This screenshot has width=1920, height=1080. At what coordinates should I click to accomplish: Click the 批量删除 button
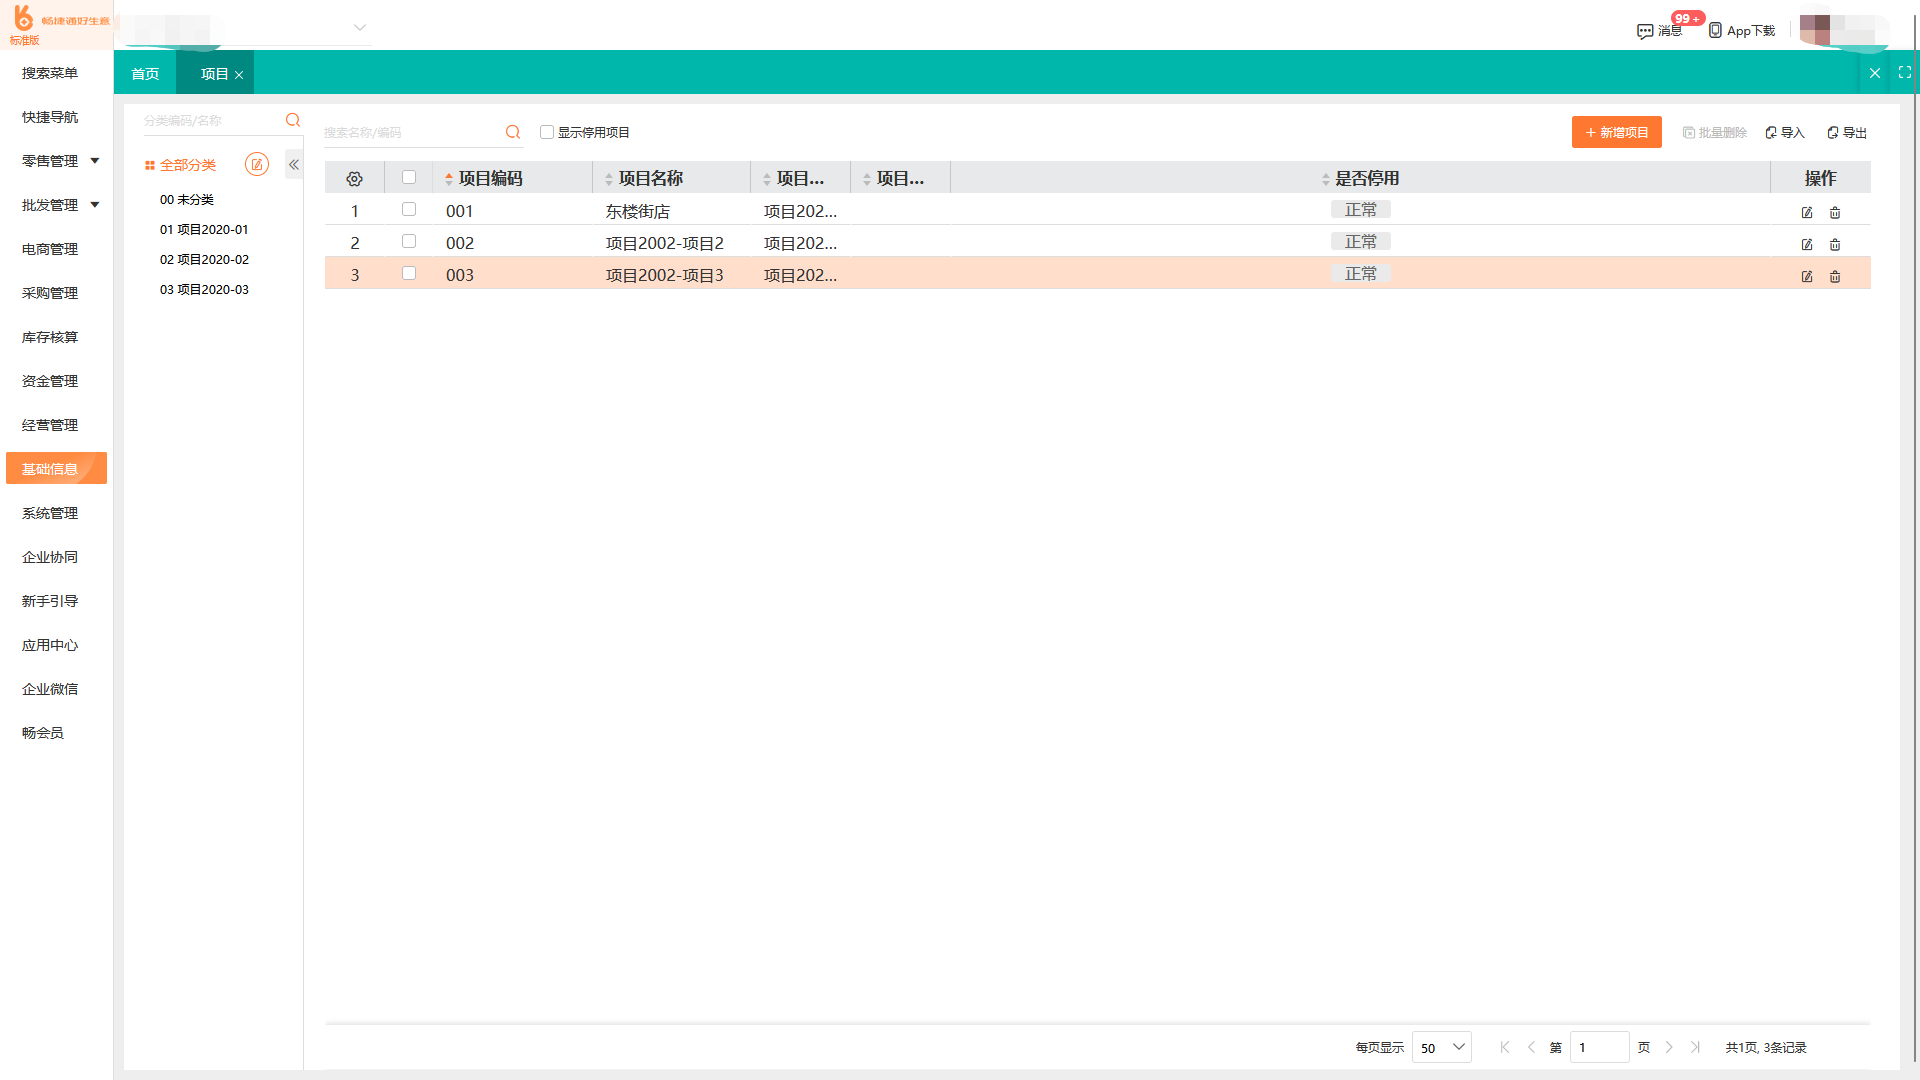1712,131
